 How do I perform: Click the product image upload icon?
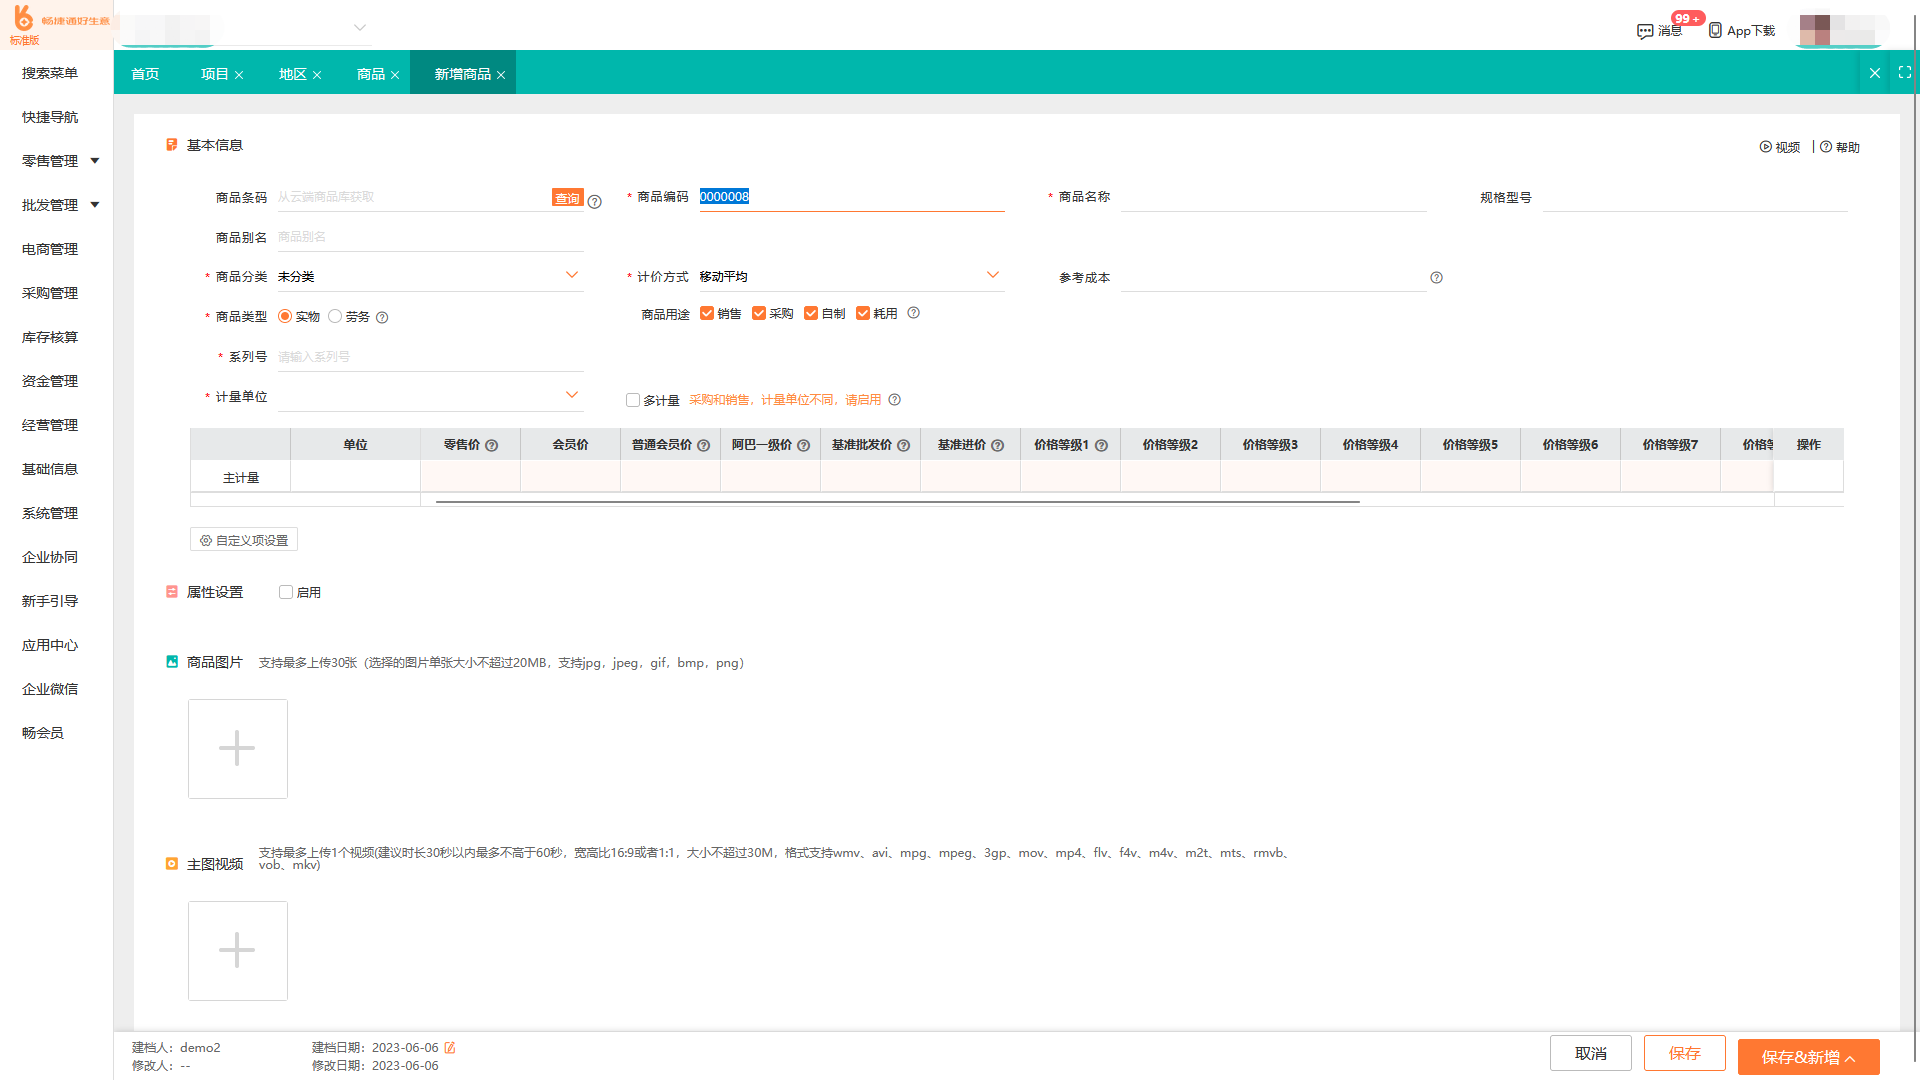pos(239,748)
